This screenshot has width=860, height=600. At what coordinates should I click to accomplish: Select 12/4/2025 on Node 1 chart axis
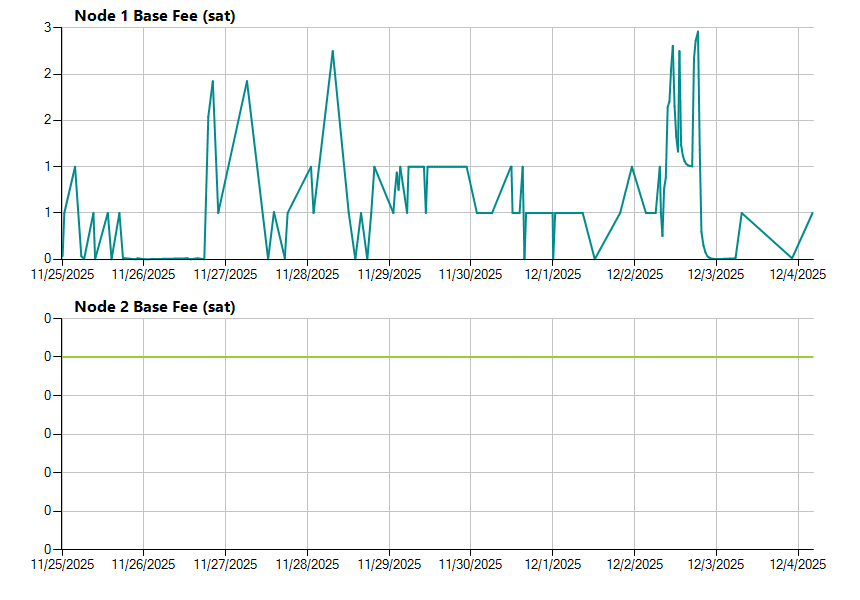click(x=797, y=273)
